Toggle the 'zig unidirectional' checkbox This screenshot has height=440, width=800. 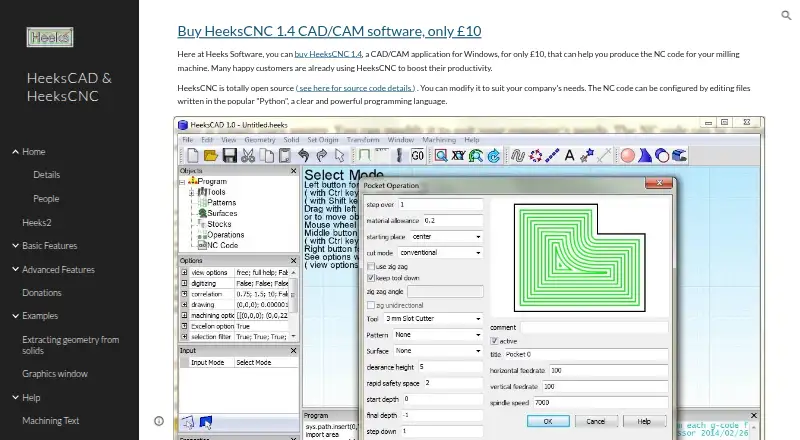371,305
